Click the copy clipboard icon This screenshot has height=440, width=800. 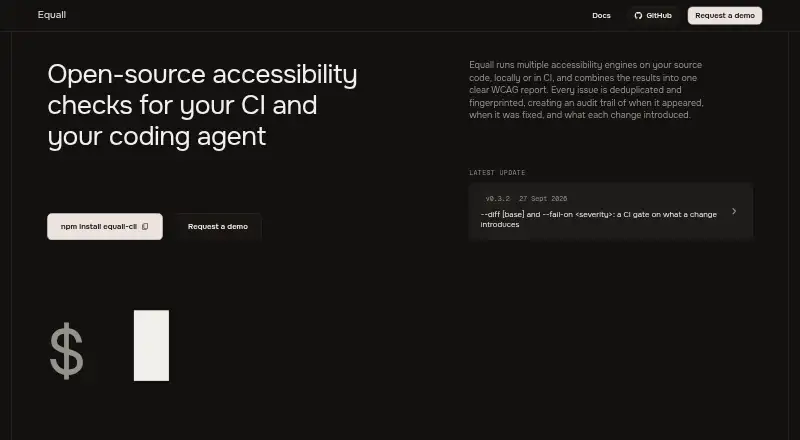point(145,227)
